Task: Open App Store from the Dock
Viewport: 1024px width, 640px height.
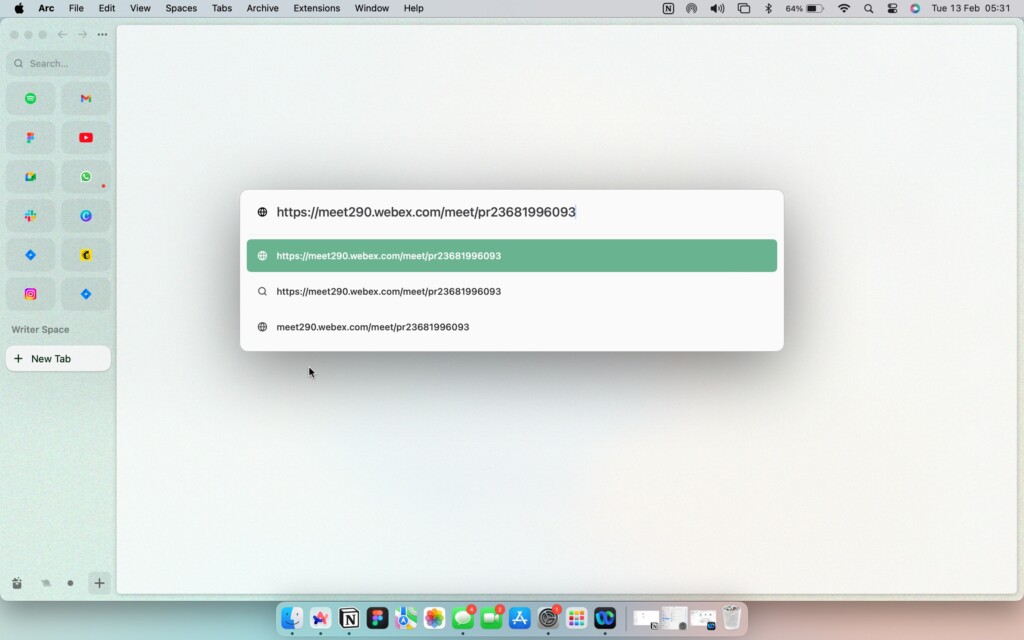Action: point(520,617)
